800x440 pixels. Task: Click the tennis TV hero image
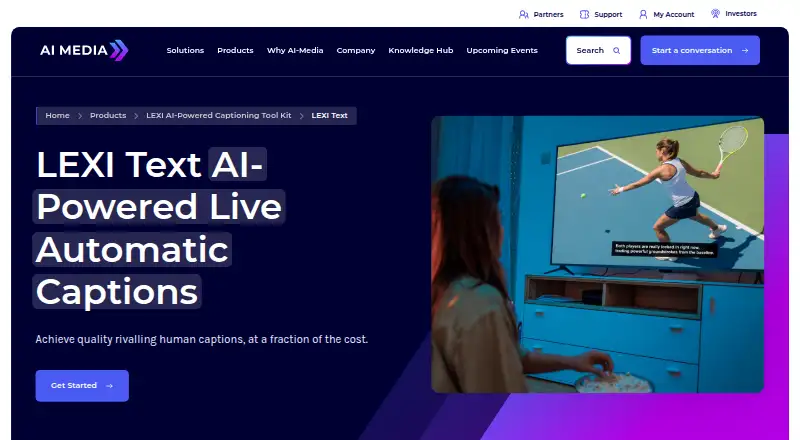click(x=597, y=254)
